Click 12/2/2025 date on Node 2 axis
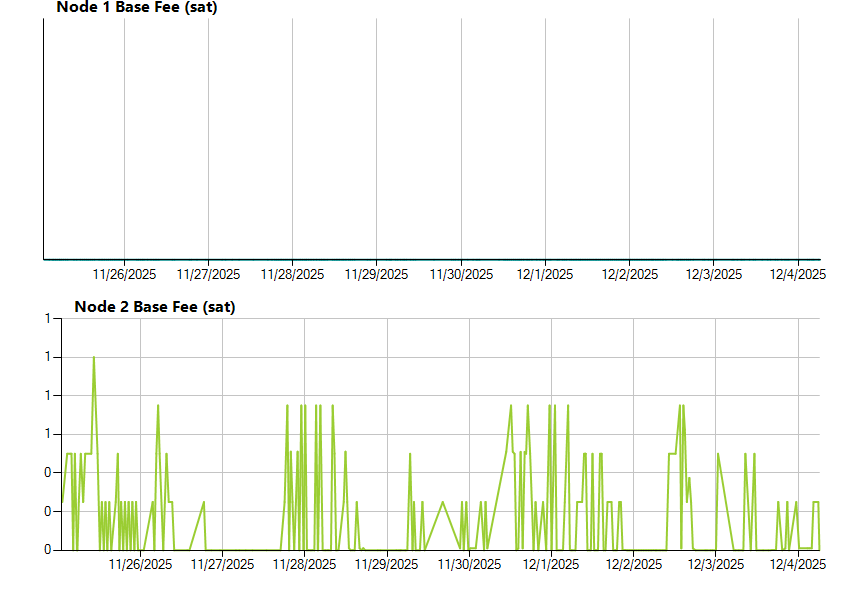The height and width of the screenshot is (600, 860). [633, 564]
